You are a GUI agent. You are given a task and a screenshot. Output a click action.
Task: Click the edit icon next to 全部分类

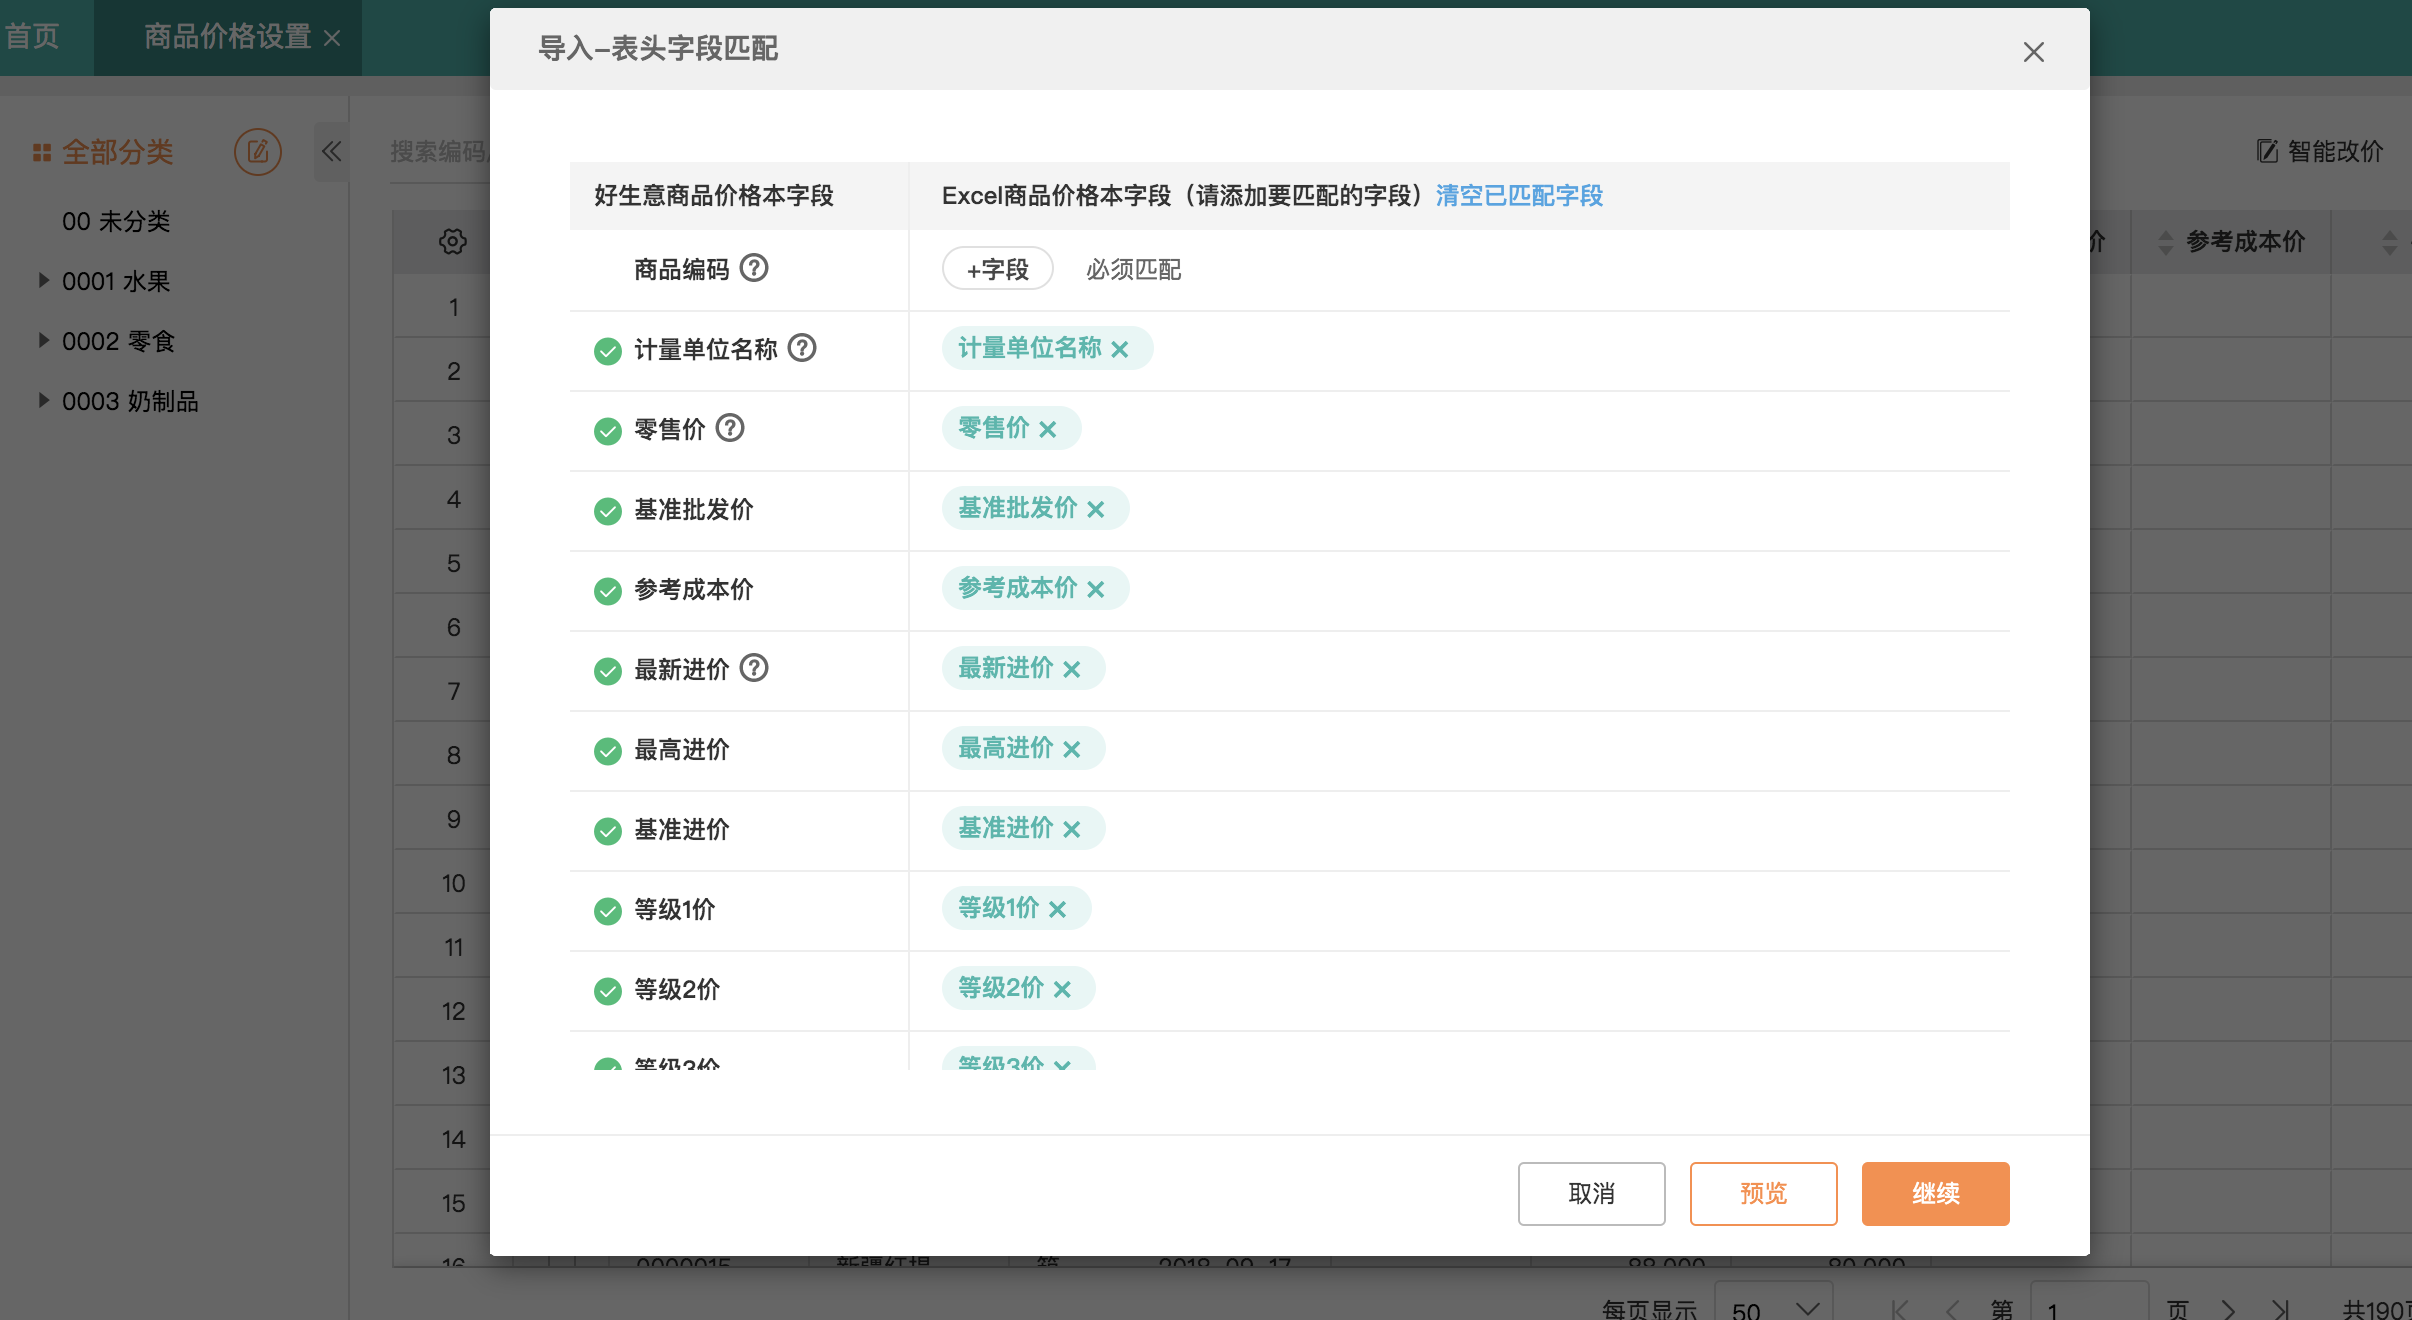tap(258, 153)
